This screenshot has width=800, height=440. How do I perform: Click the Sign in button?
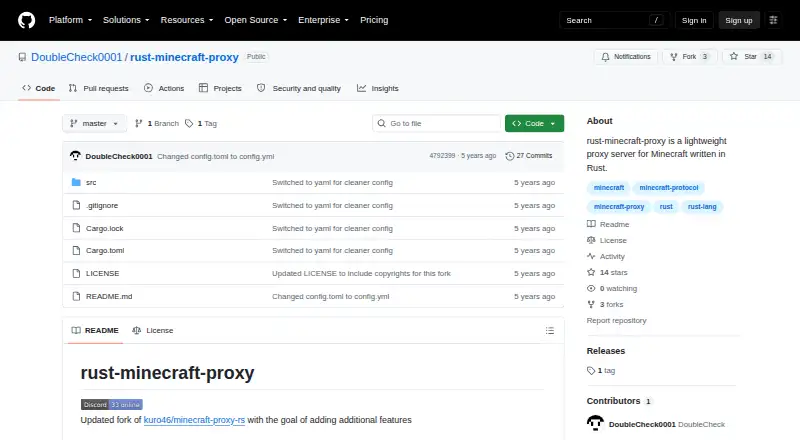point(694,20)
